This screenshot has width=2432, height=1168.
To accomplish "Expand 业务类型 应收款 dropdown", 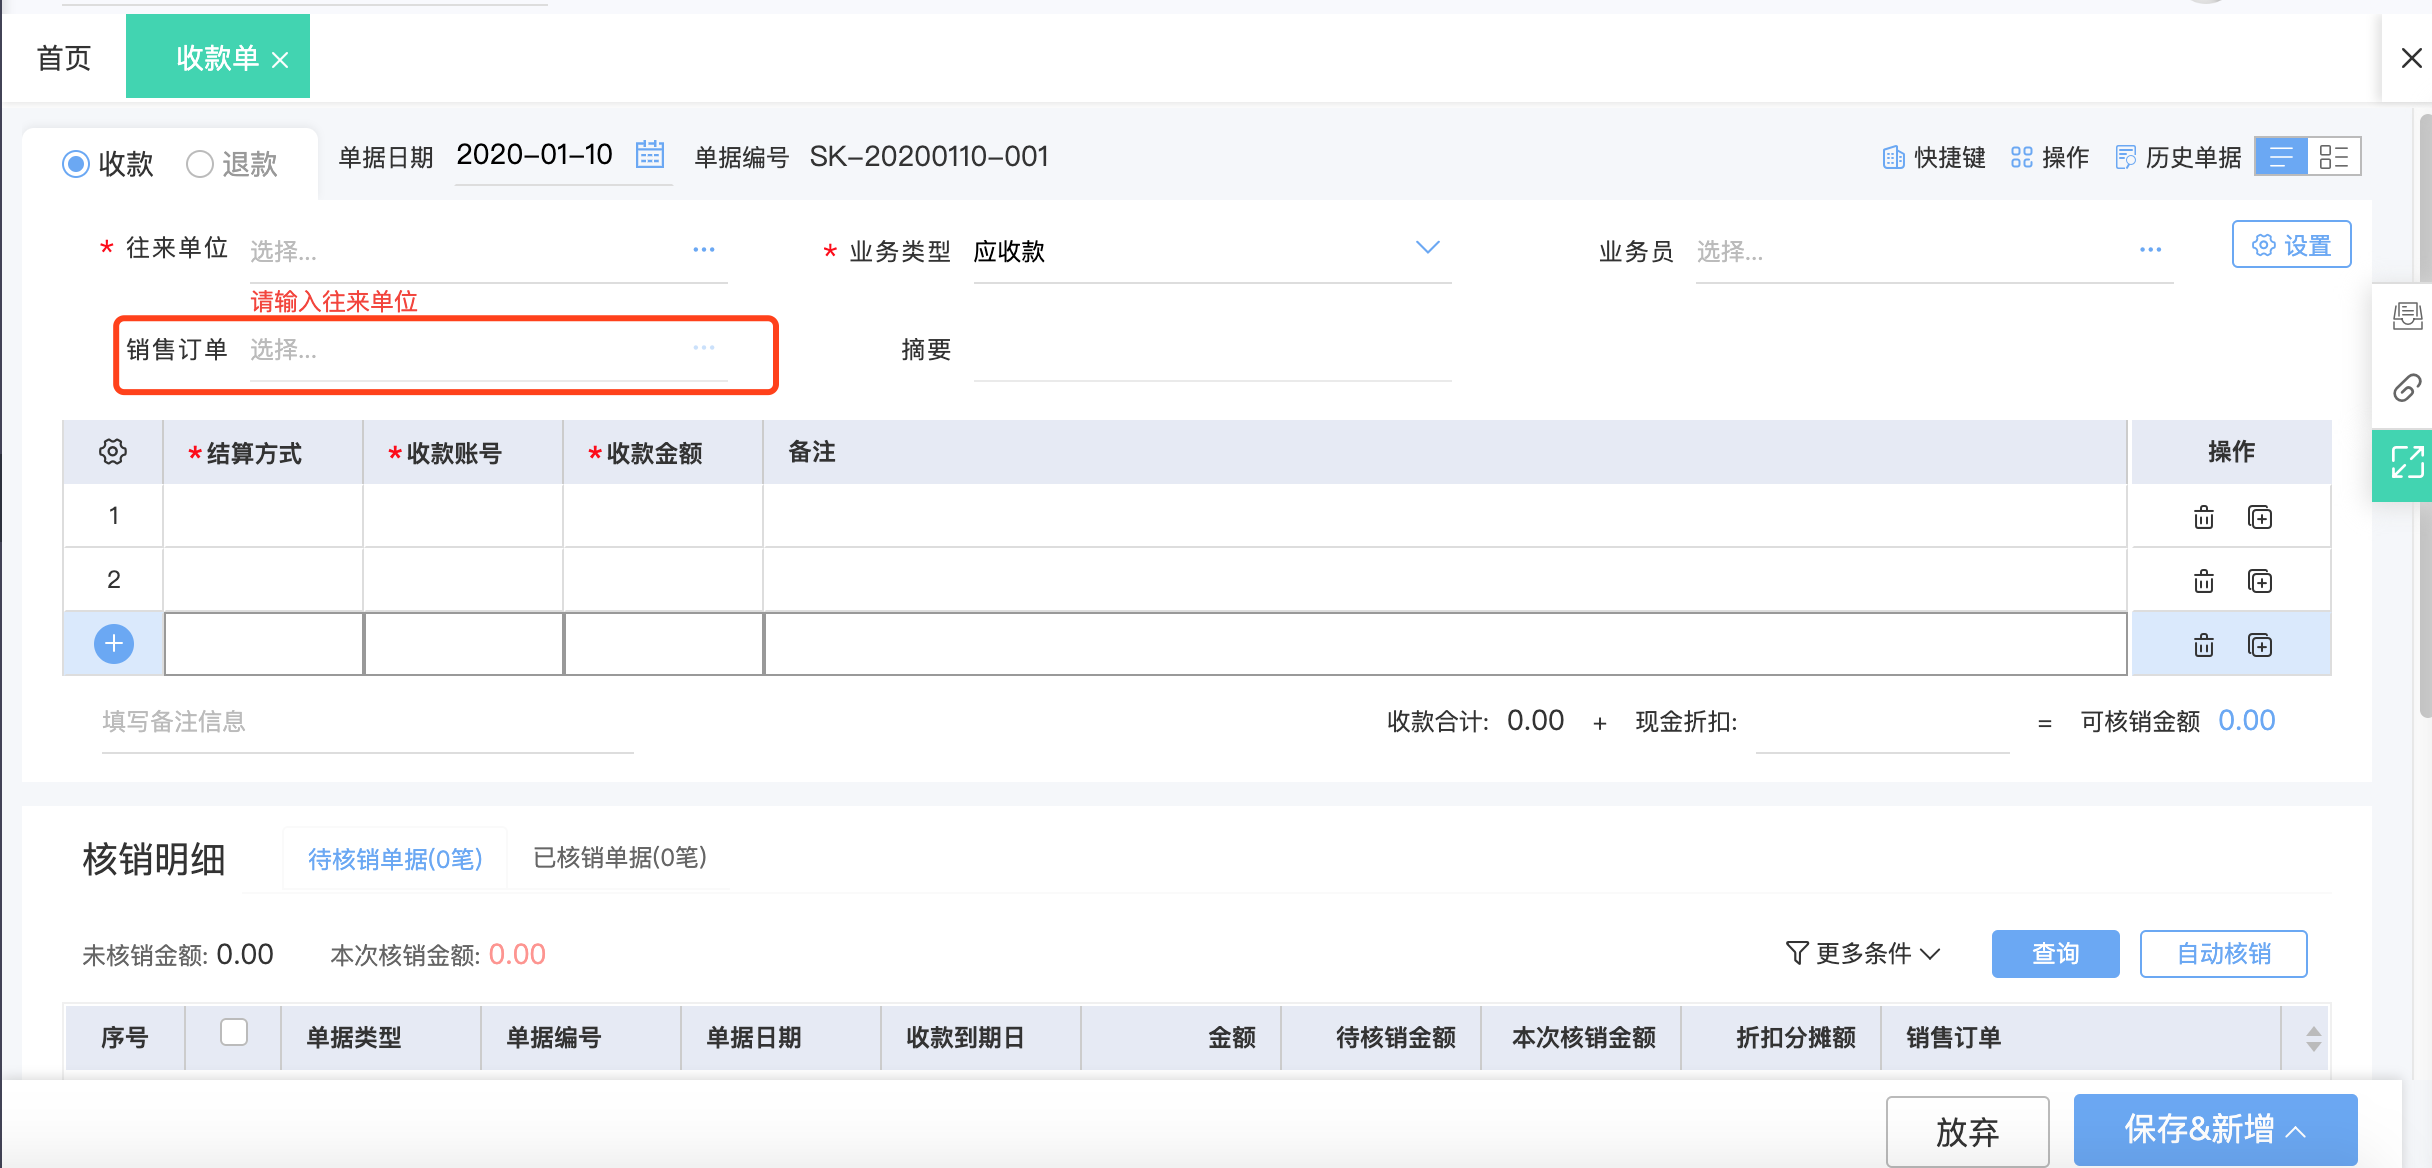I will click(x=1427, y=248).
